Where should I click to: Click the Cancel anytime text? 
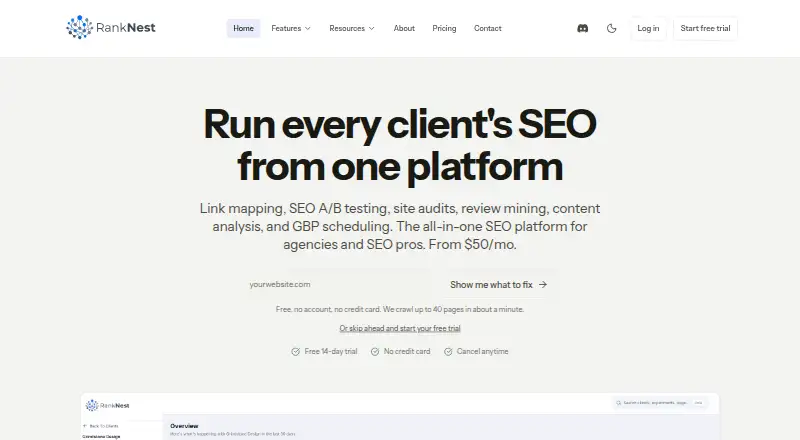coord(483,352)
